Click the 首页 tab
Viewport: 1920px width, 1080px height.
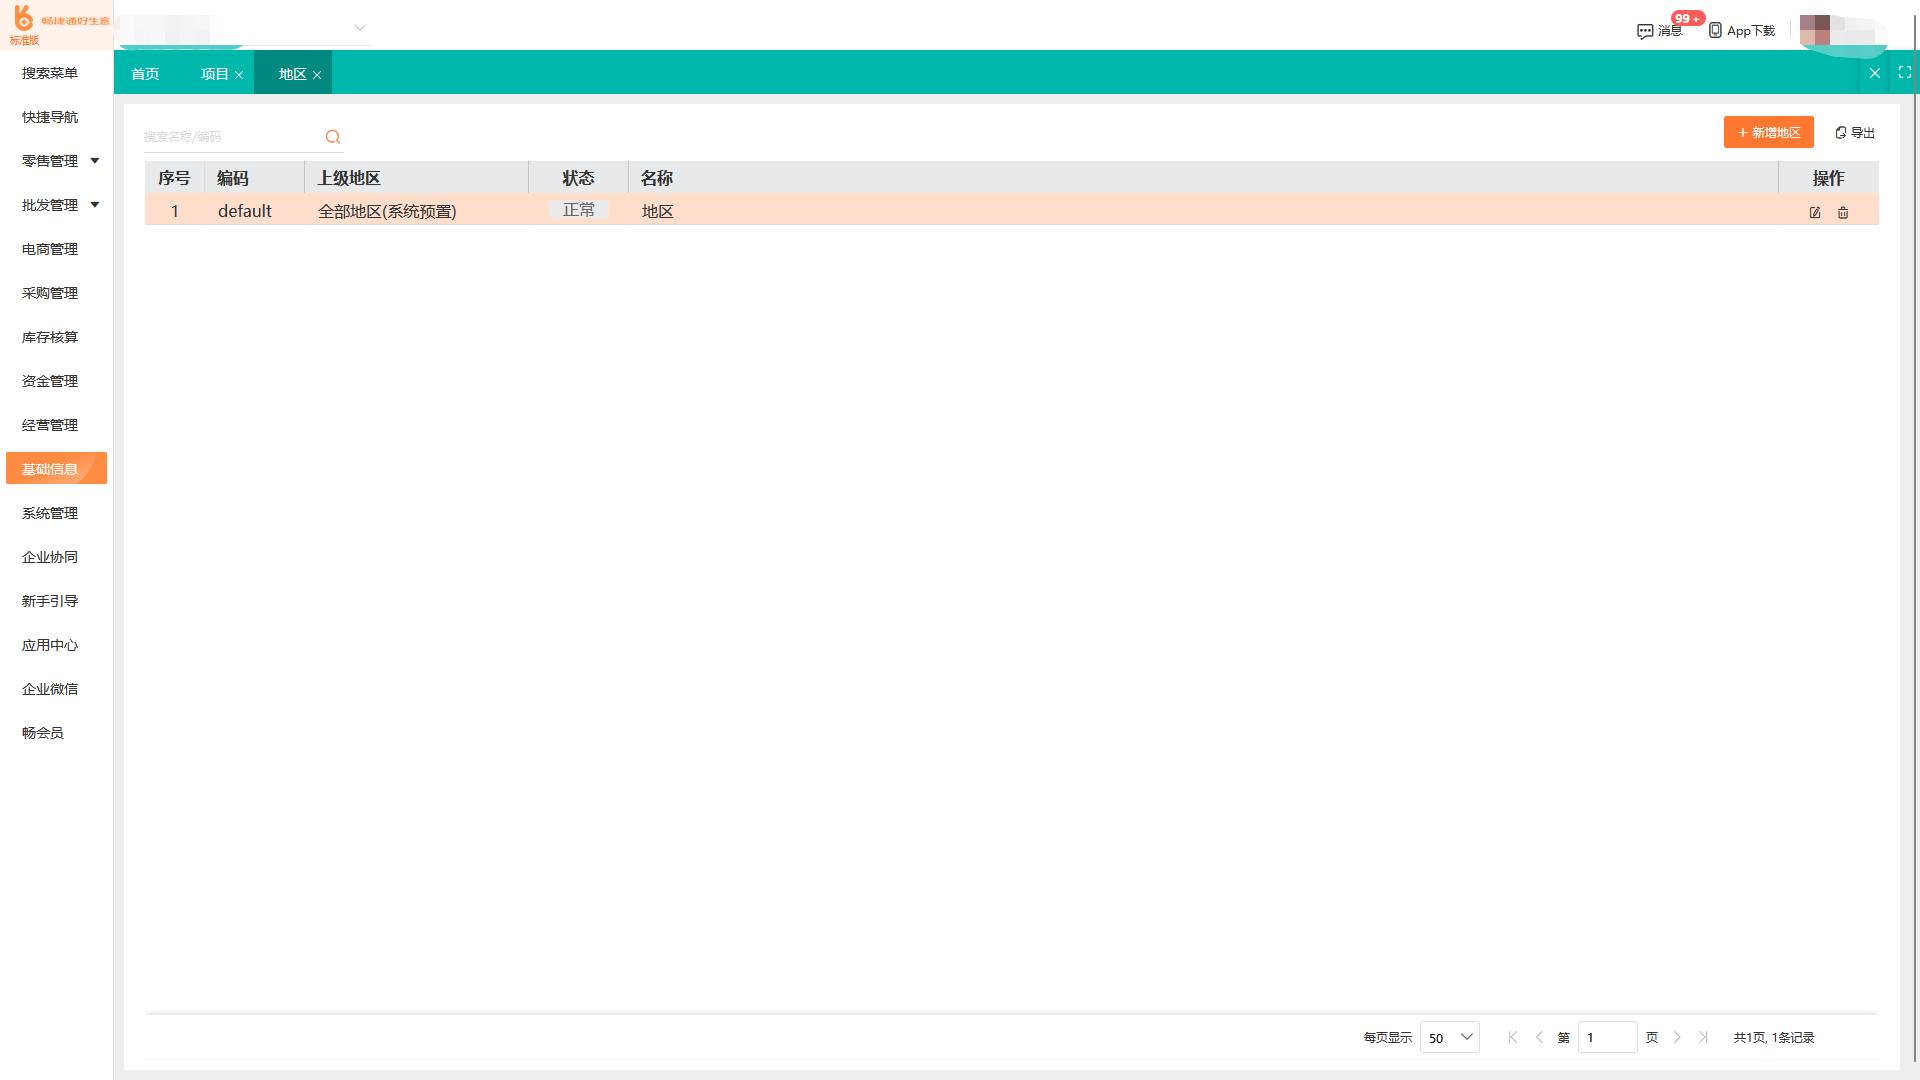click(145, 74)
